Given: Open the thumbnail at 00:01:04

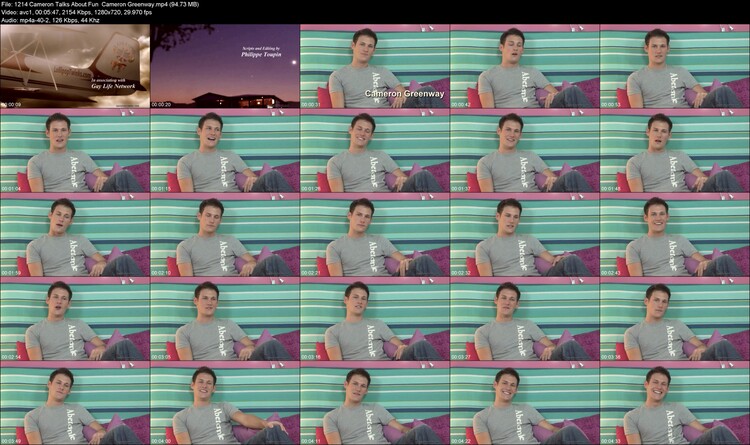Looking at the screenshot, I should coord(75,151).
